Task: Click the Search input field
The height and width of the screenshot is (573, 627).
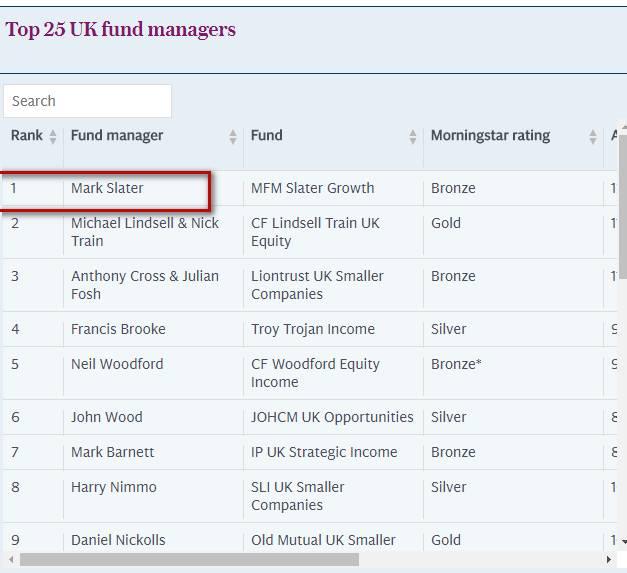Action: 87,101
